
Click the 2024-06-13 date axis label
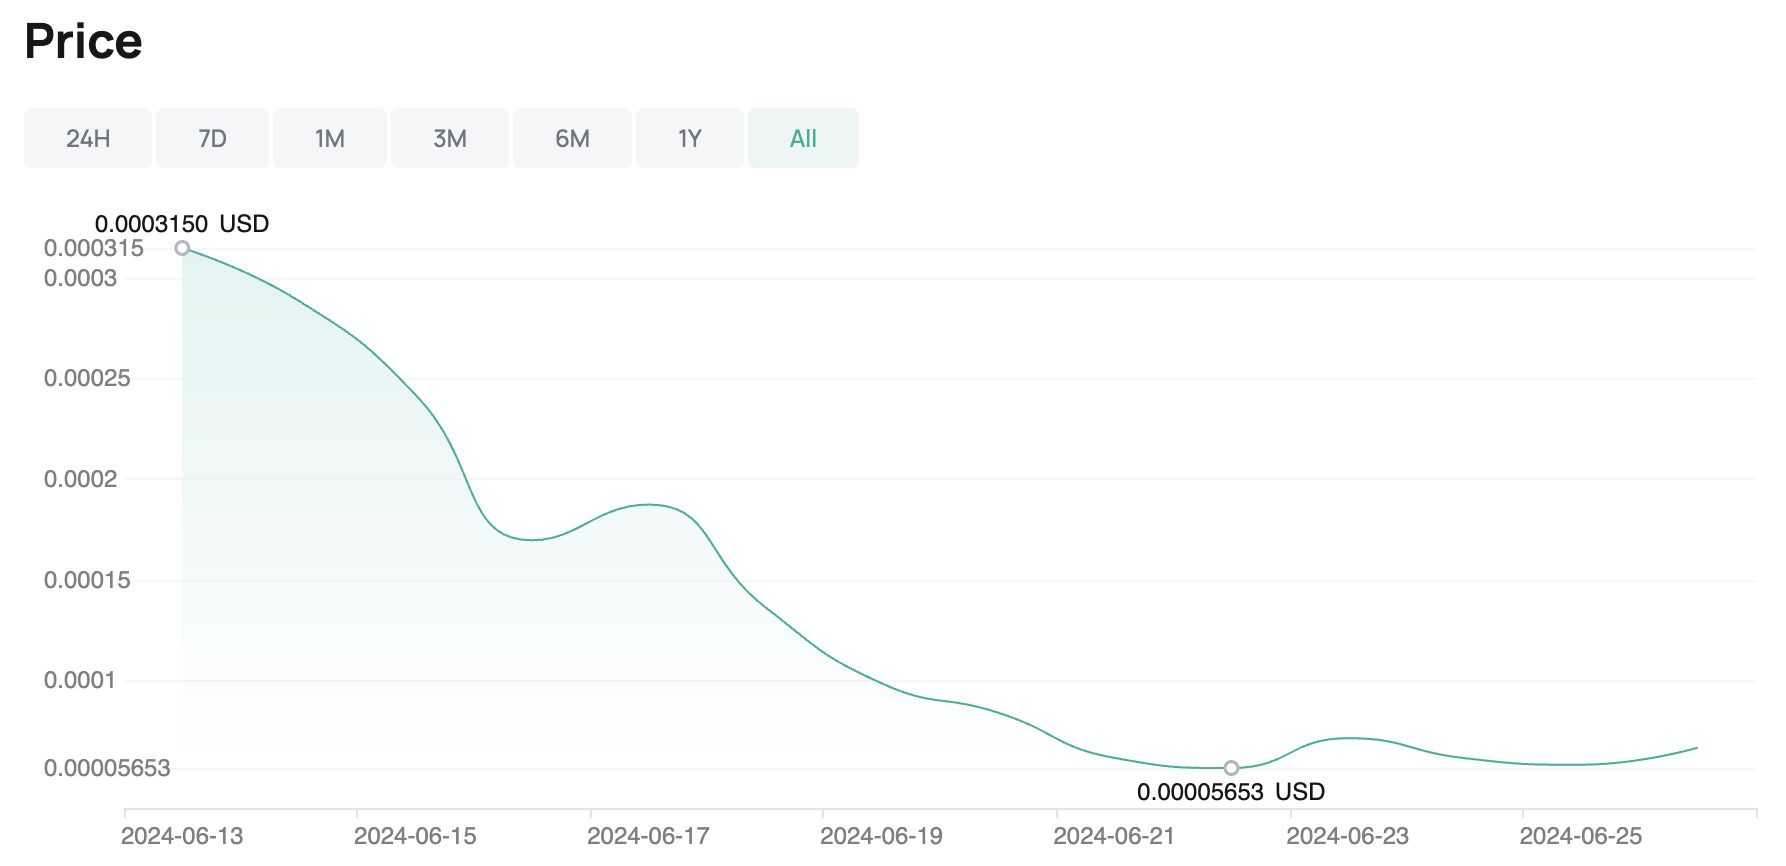[182, 836]
